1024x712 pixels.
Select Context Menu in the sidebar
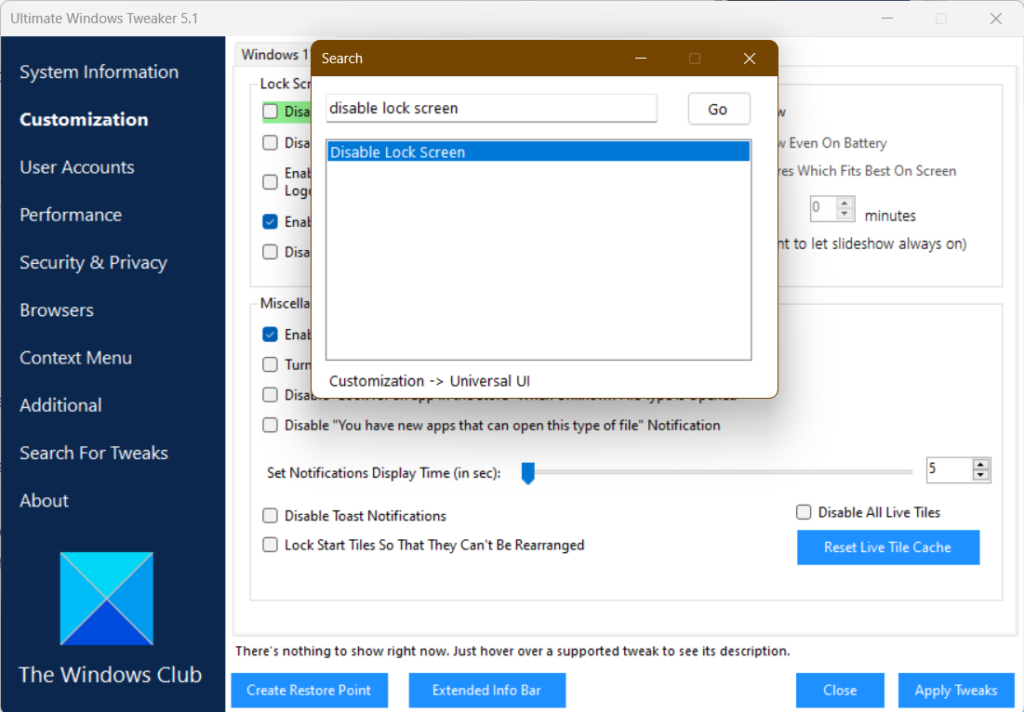point(76,358)
